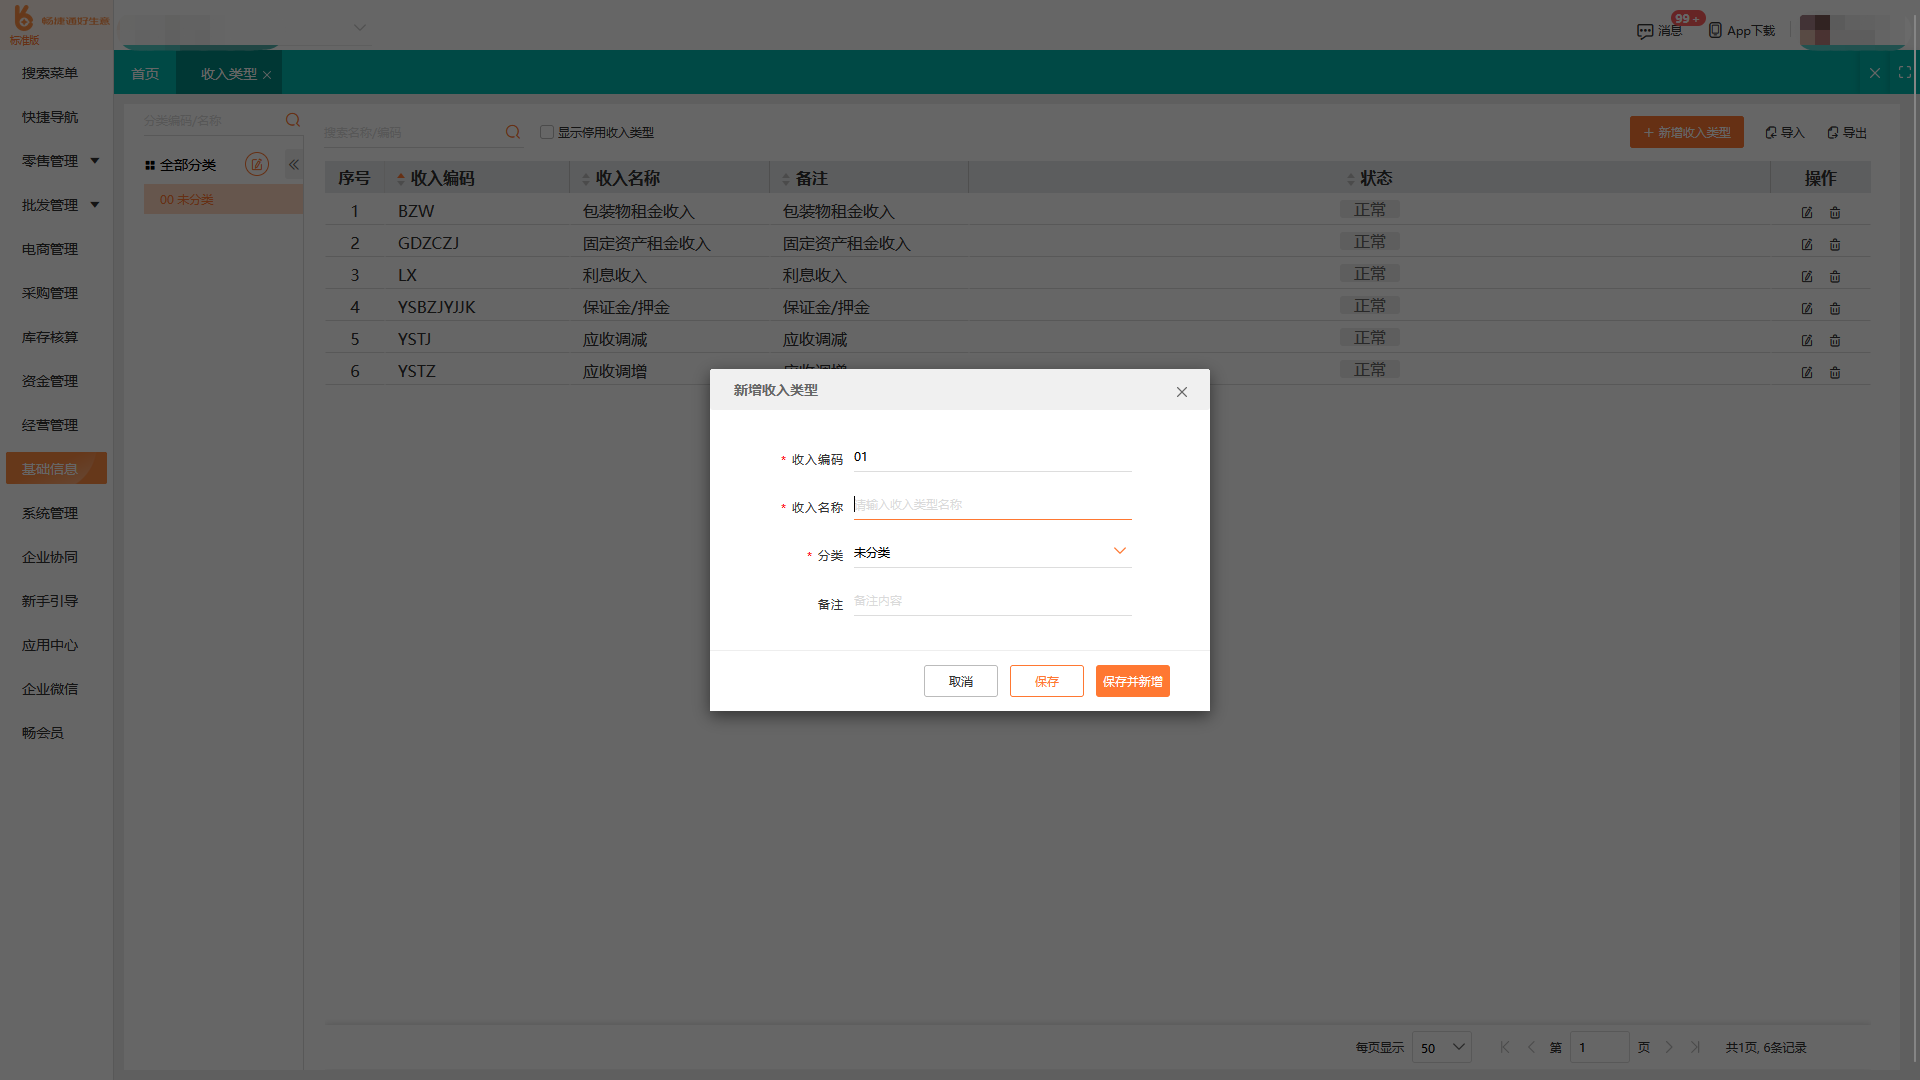Click the collapse sidebar arrow icon
This screenshot has height=1080, width=1920.
point(293,165)
